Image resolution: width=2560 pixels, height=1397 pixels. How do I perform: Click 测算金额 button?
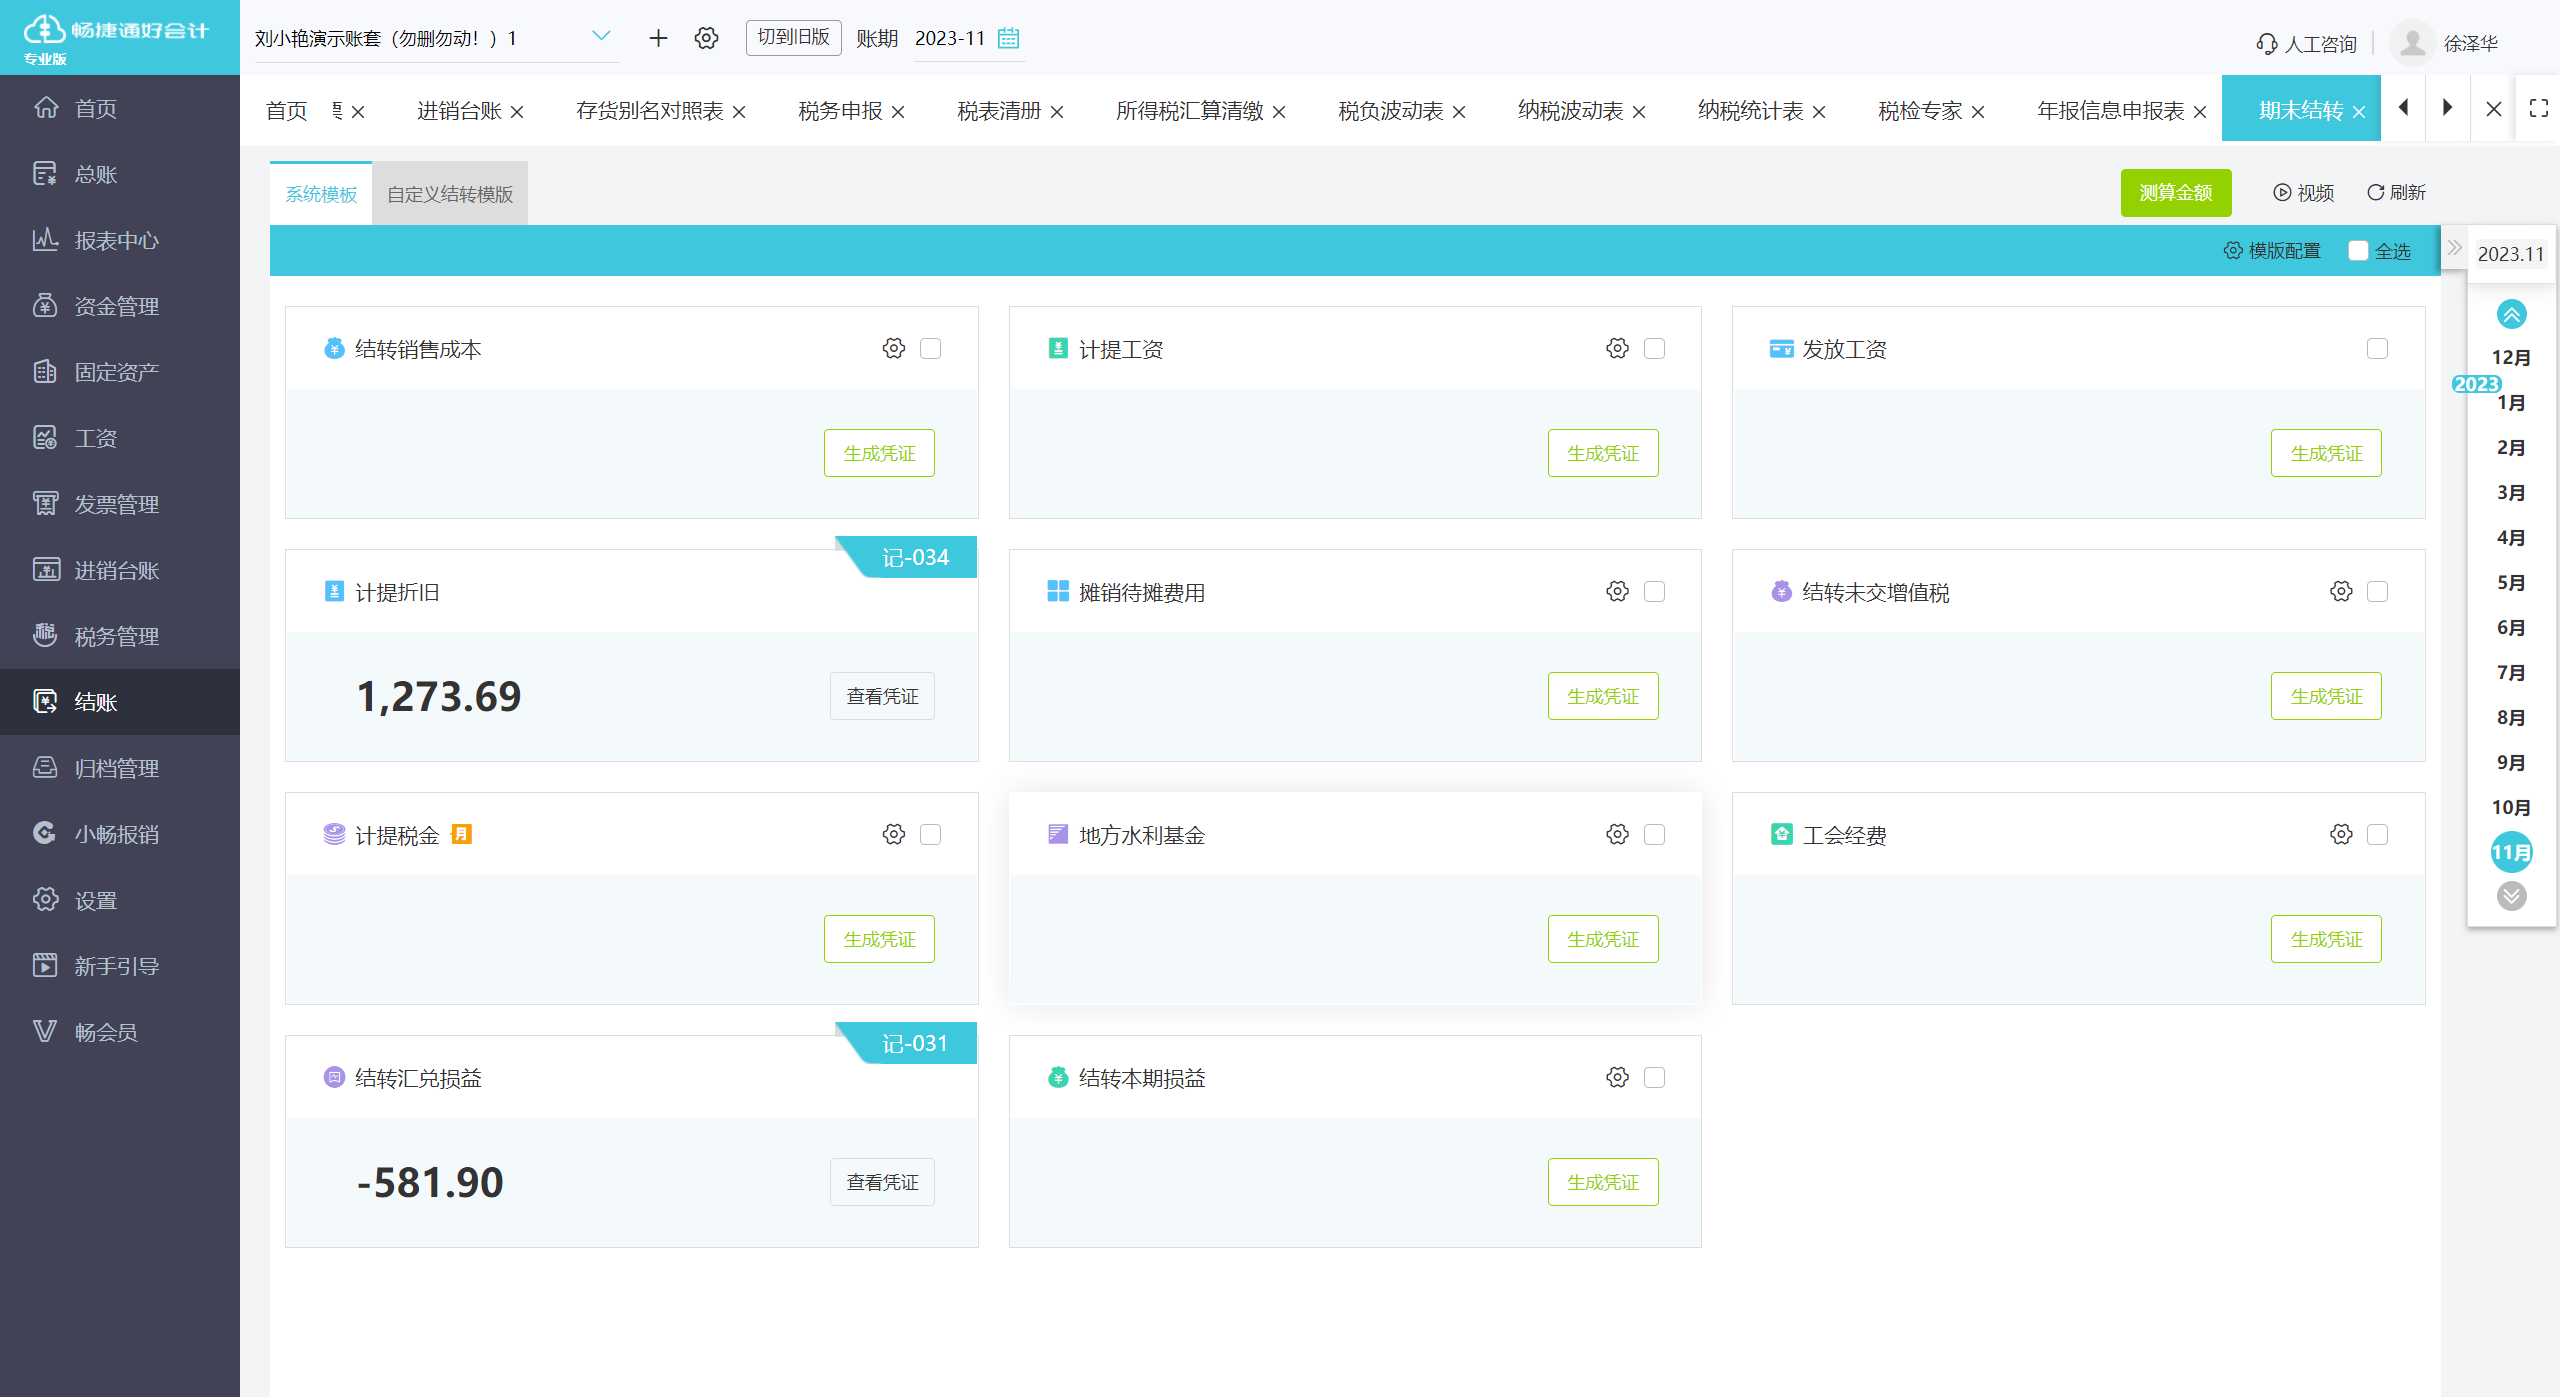coord(2176,193)
